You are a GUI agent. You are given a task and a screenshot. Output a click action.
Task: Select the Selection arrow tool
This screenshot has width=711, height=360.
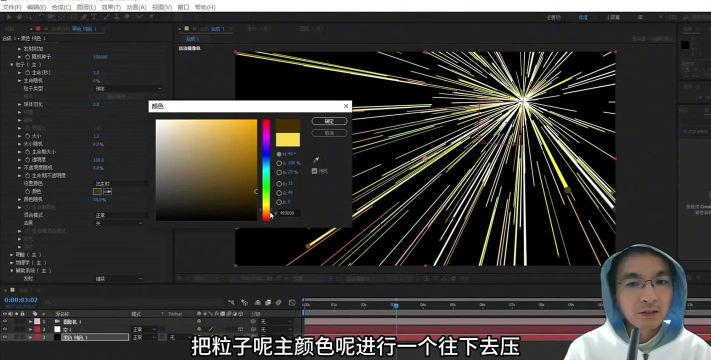(9, 17)
